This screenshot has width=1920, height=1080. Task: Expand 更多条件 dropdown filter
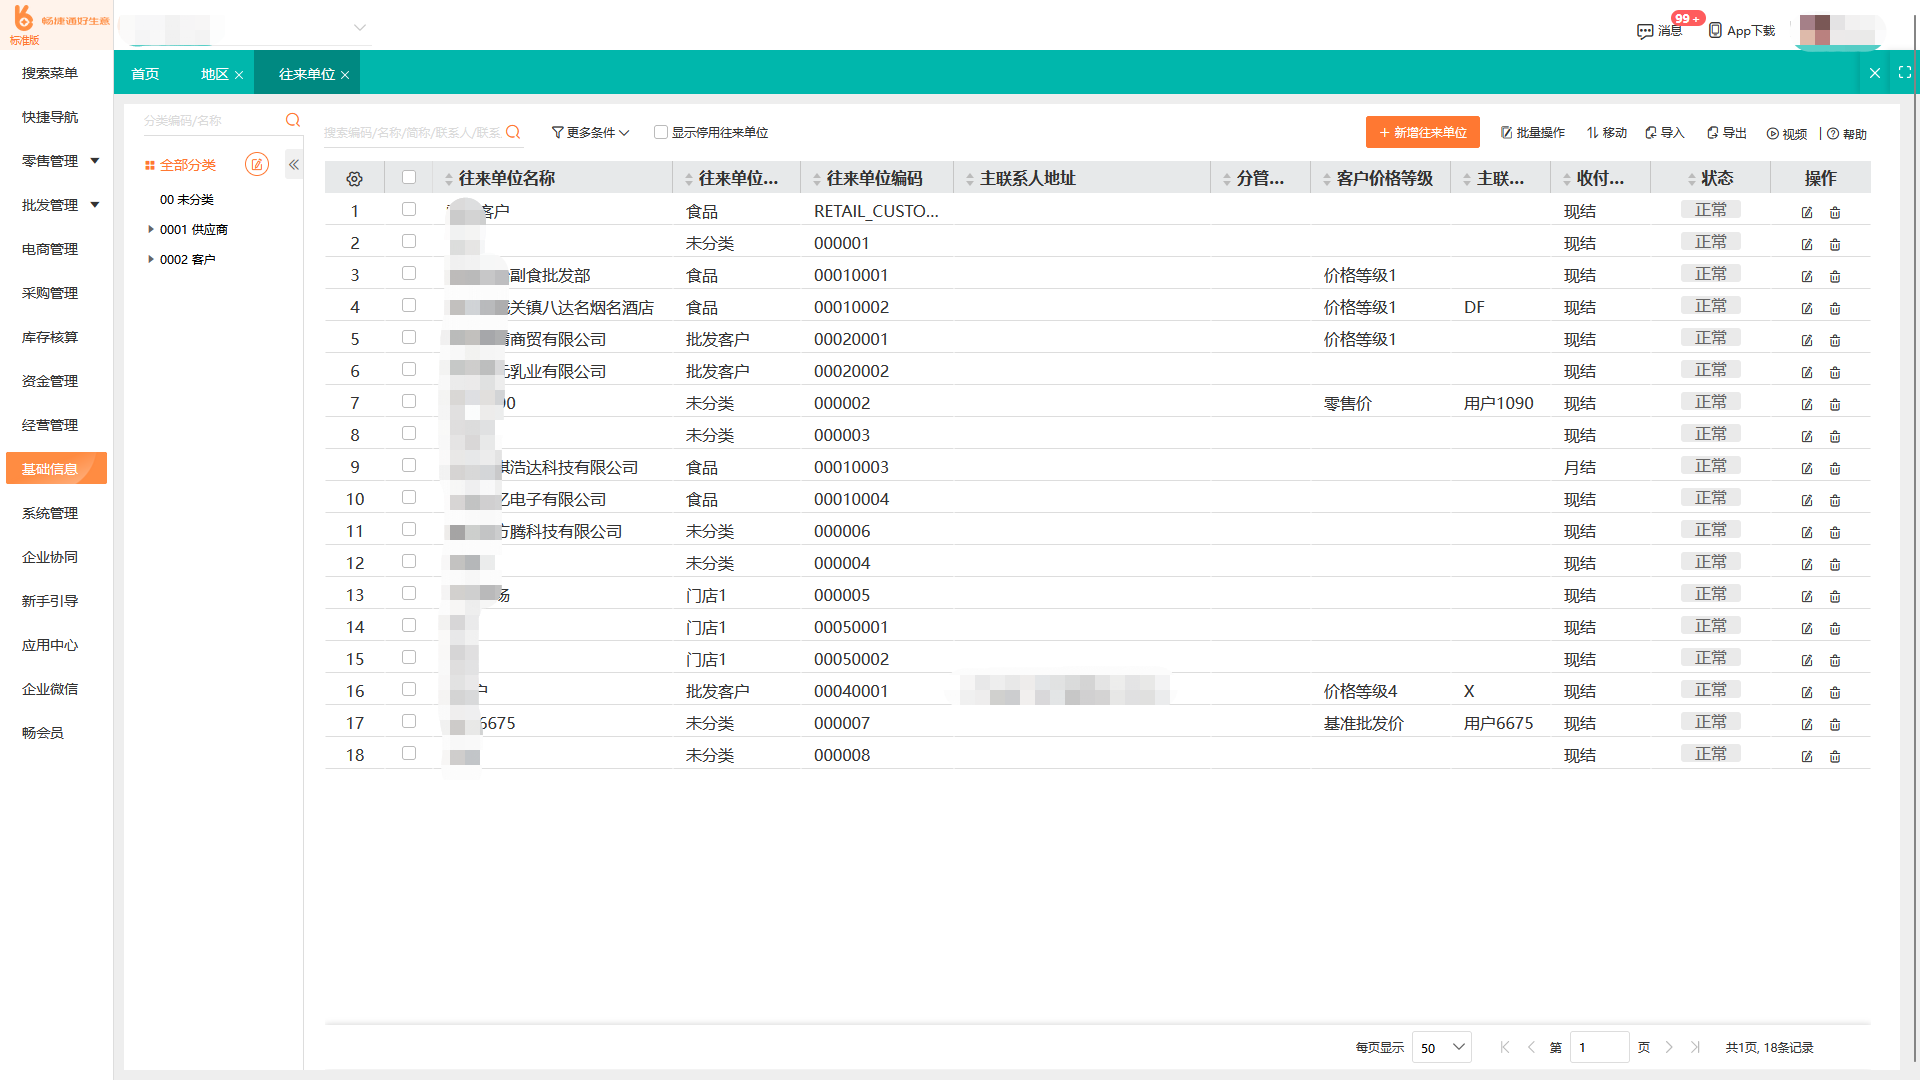(x=591, y=132)
